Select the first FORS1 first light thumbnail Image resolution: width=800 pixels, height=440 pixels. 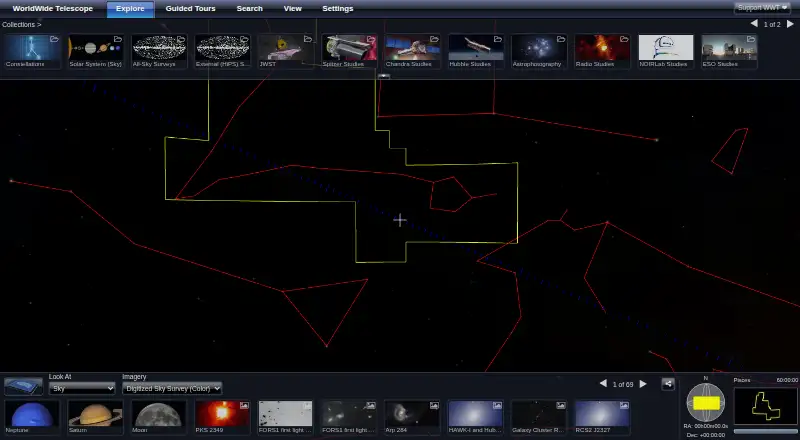[x=285, y=417]
